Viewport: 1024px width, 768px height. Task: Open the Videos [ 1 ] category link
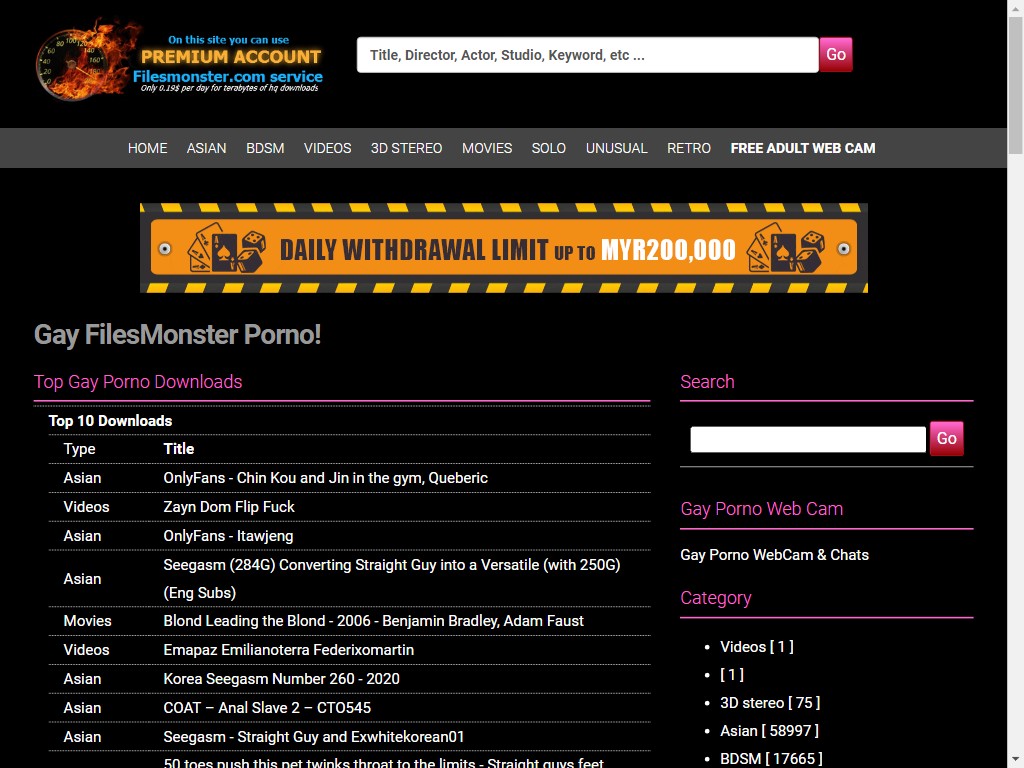pos(756,647)
